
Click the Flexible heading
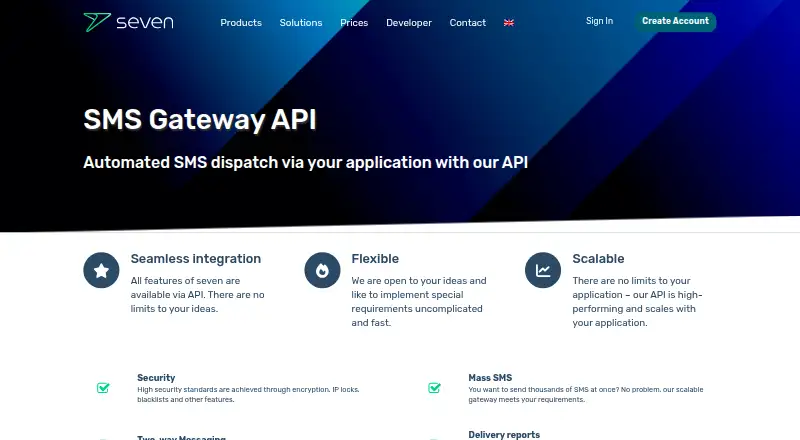click(x=375, y=259)
